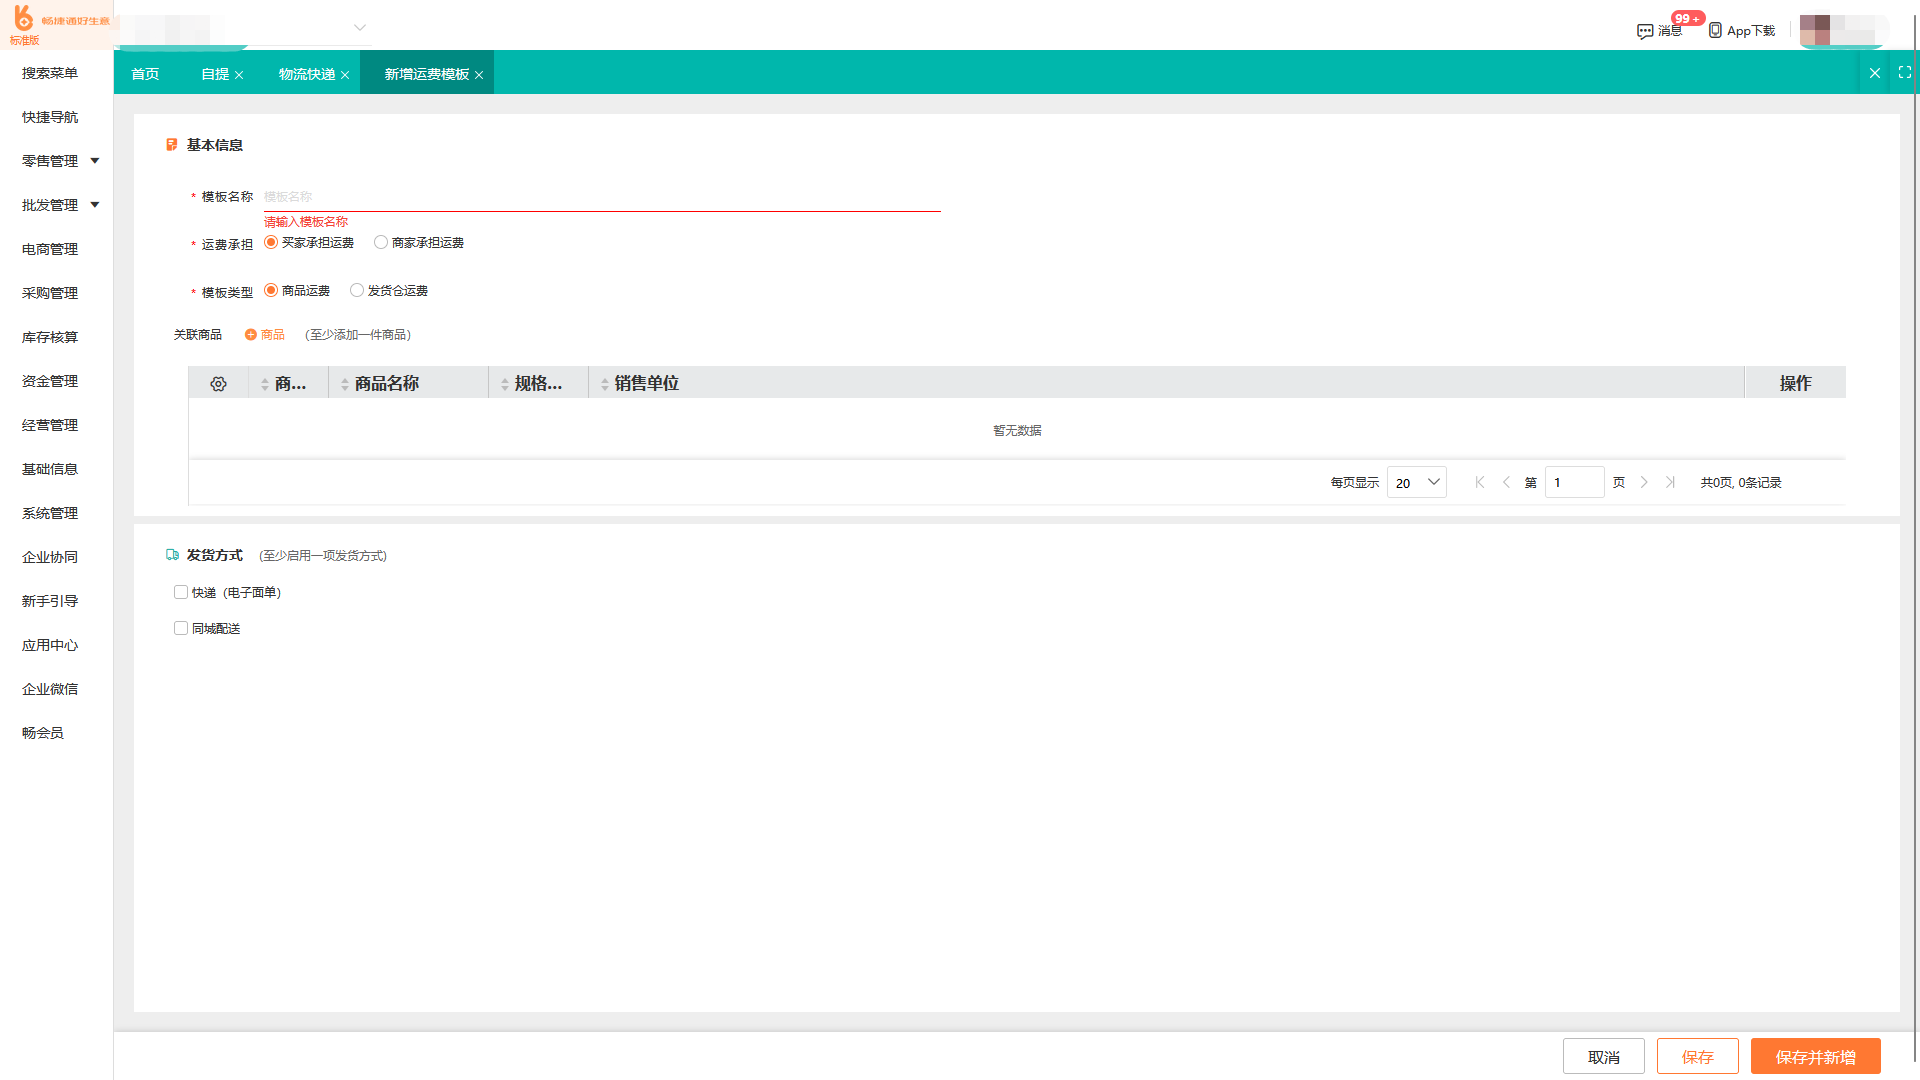
Task: Click 取消 button
Action: point(1606,1054)
